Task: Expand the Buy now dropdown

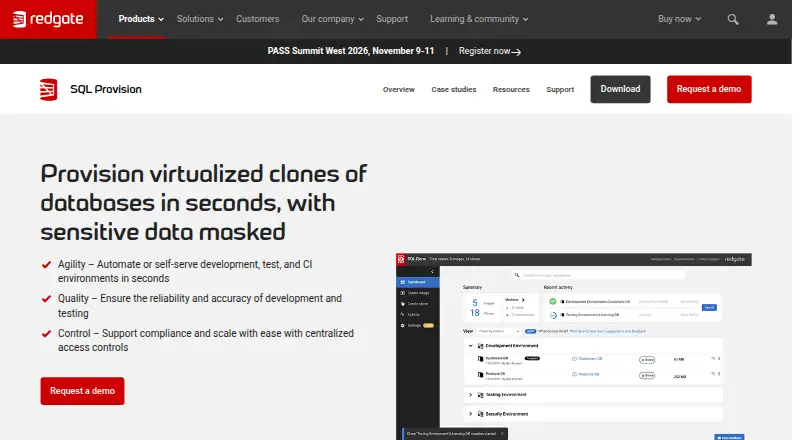Action: coord(679,19)
